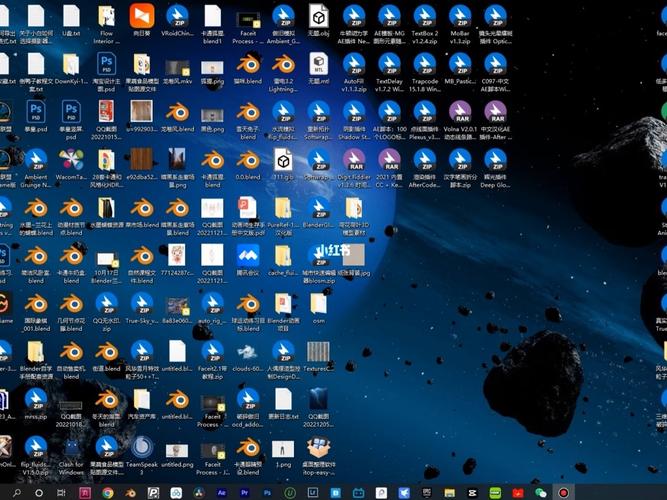This screenshot has height=500, width=667.
Task: Select the 无题.obj 3D object file
Action: 319,15
